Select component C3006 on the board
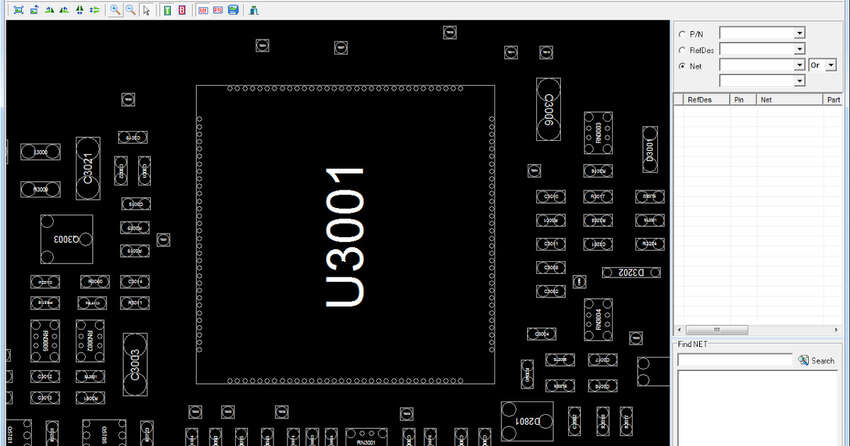Image resolution: width=850 pixels, height=446 pixels. point(549,109)
